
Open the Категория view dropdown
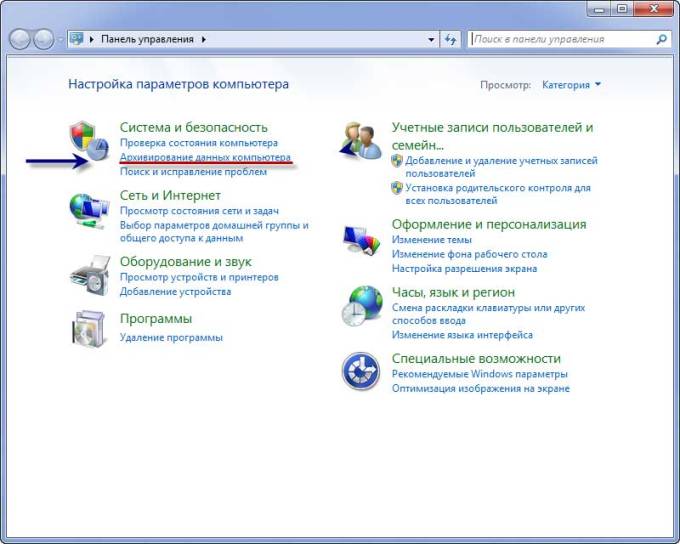pyautogui.click(x=572, y=85)
